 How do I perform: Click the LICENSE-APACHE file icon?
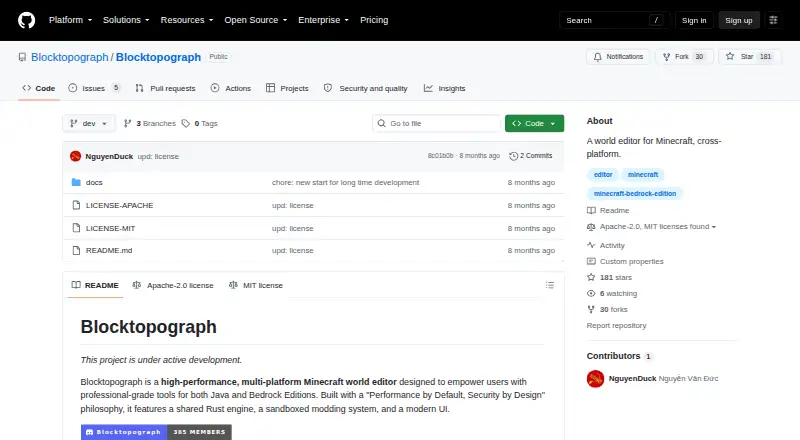tap(76, 205)
